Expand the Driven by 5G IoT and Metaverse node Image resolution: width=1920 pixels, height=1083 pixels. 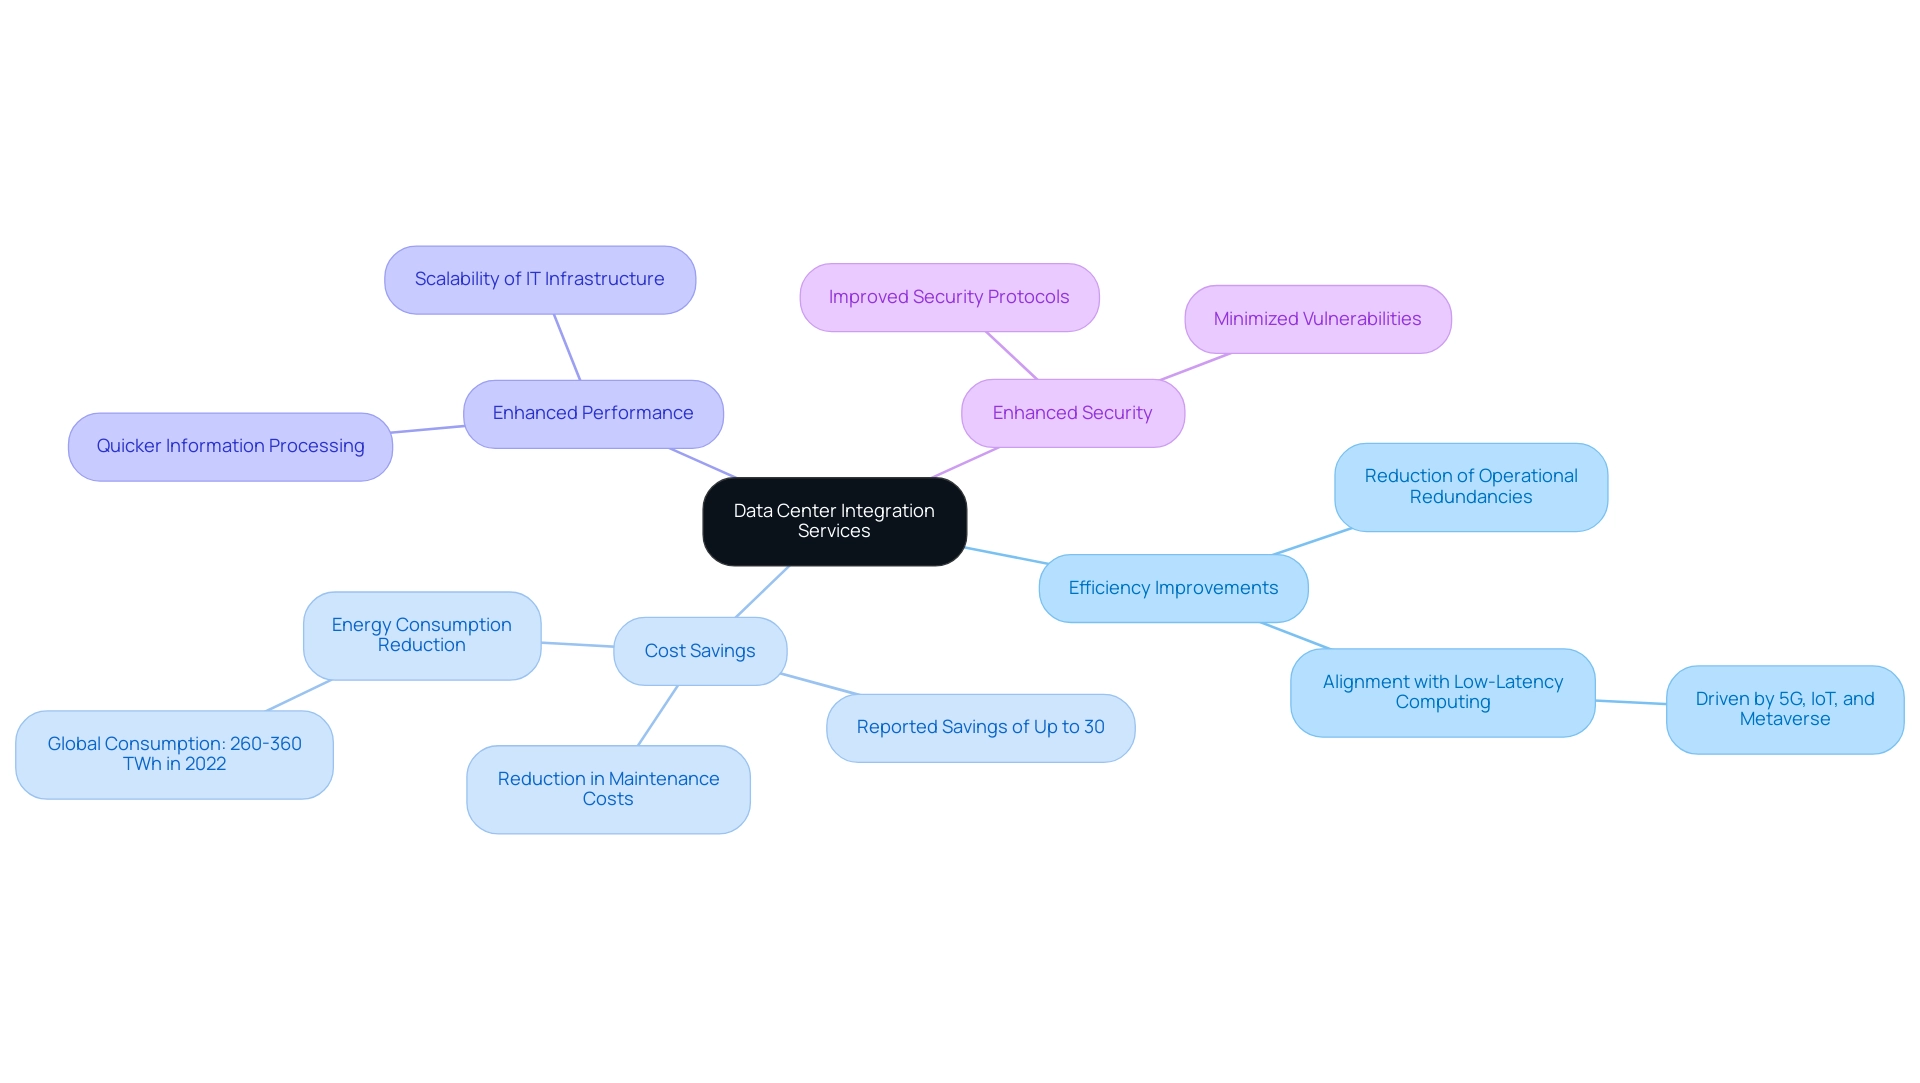coord(1778,707)
